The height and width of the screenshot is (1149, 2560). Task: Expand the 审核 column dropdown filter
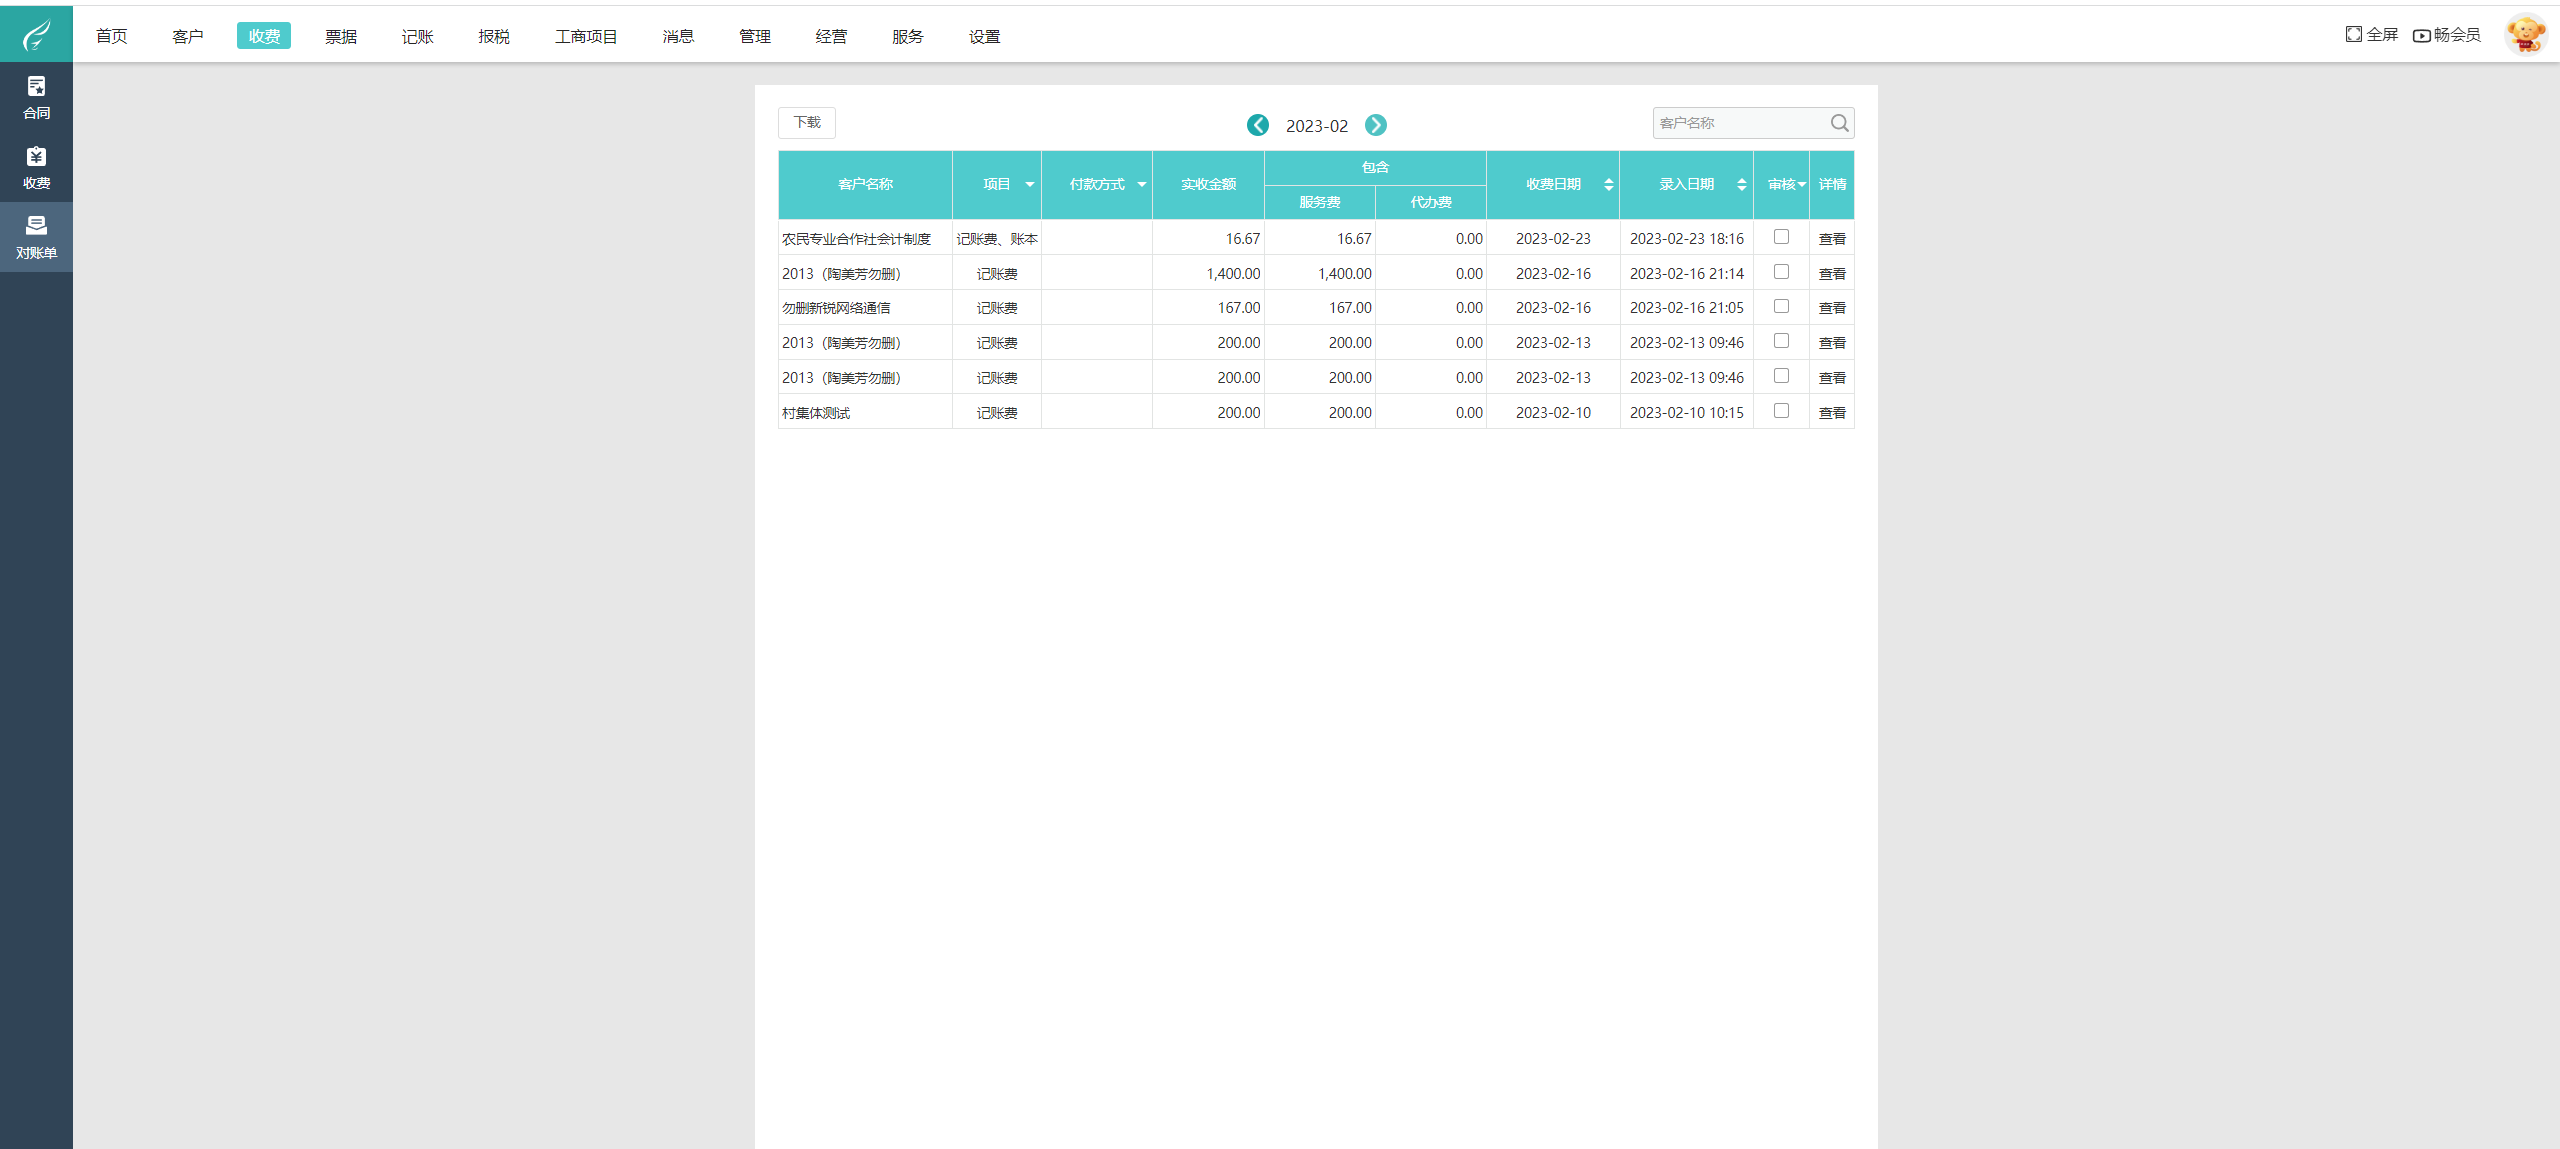click(1798, 184)
